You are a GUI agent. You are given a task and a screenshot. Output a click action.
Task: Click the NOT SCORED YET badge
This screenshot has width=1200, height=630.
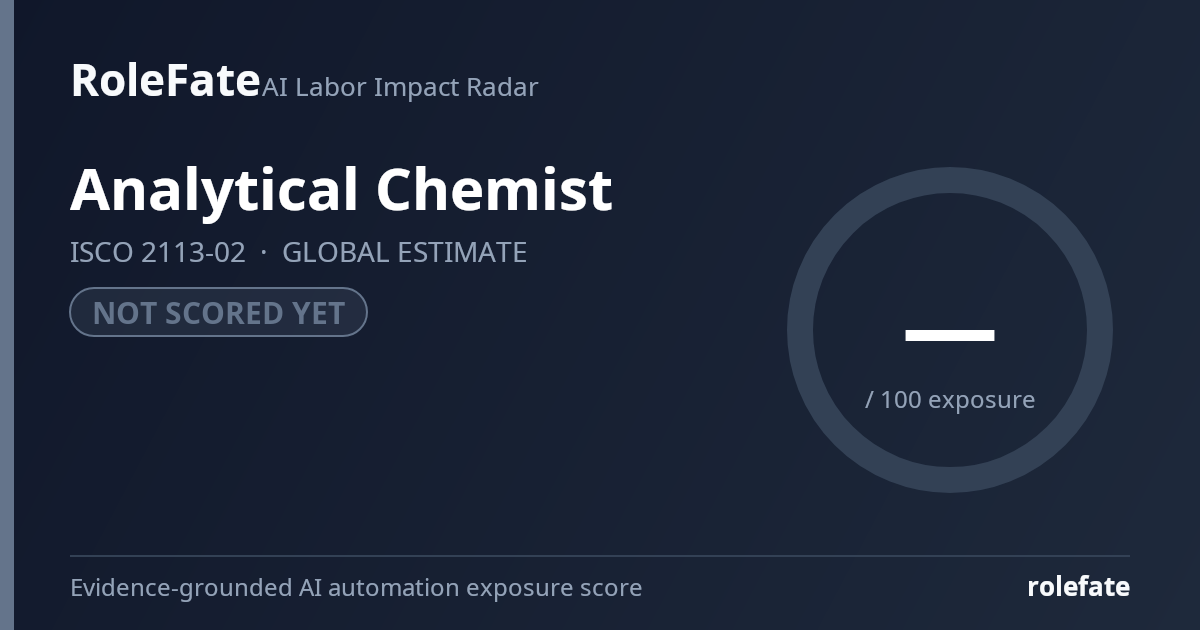point(218,312)
